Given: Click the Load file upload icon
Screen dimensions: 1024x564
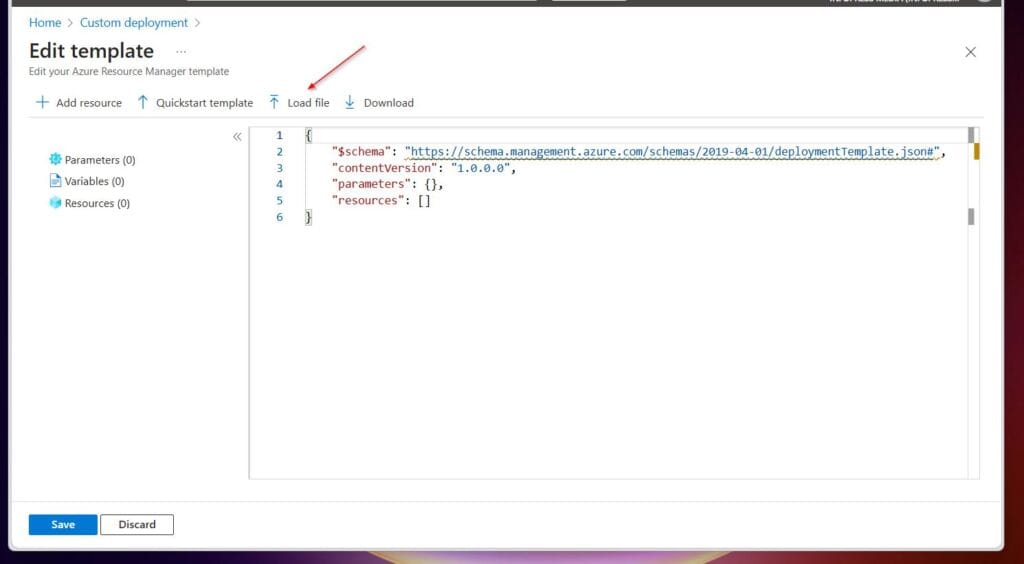Looking at the screenshot, I should (x=274, y=102).
